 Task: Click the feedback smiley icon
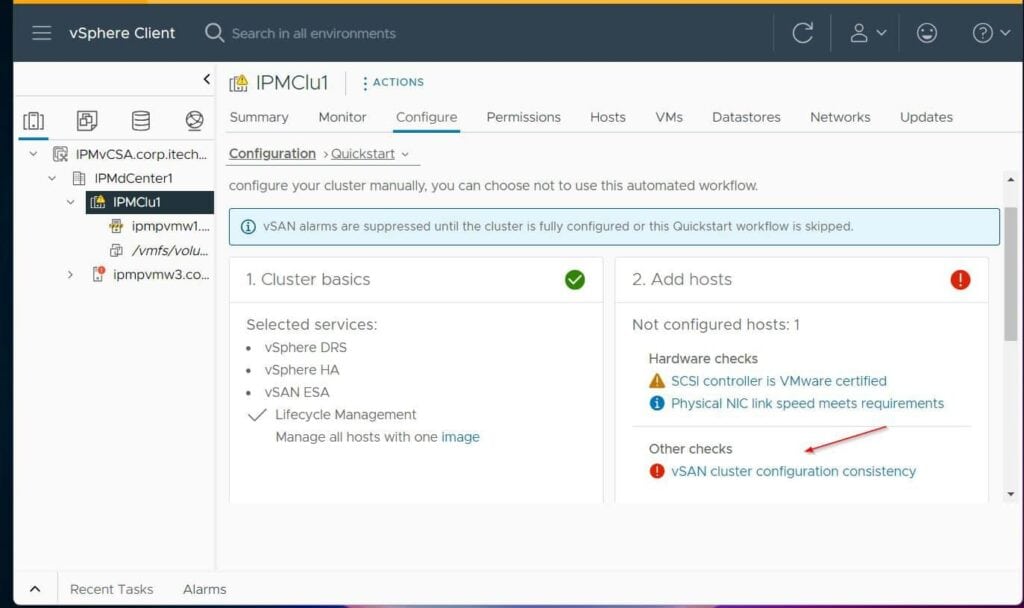pos(926,32)
